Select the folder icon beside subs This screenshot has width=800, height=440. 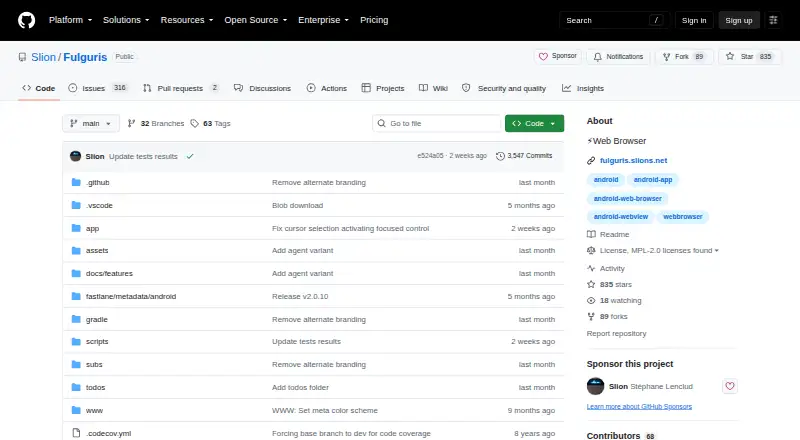76,364
